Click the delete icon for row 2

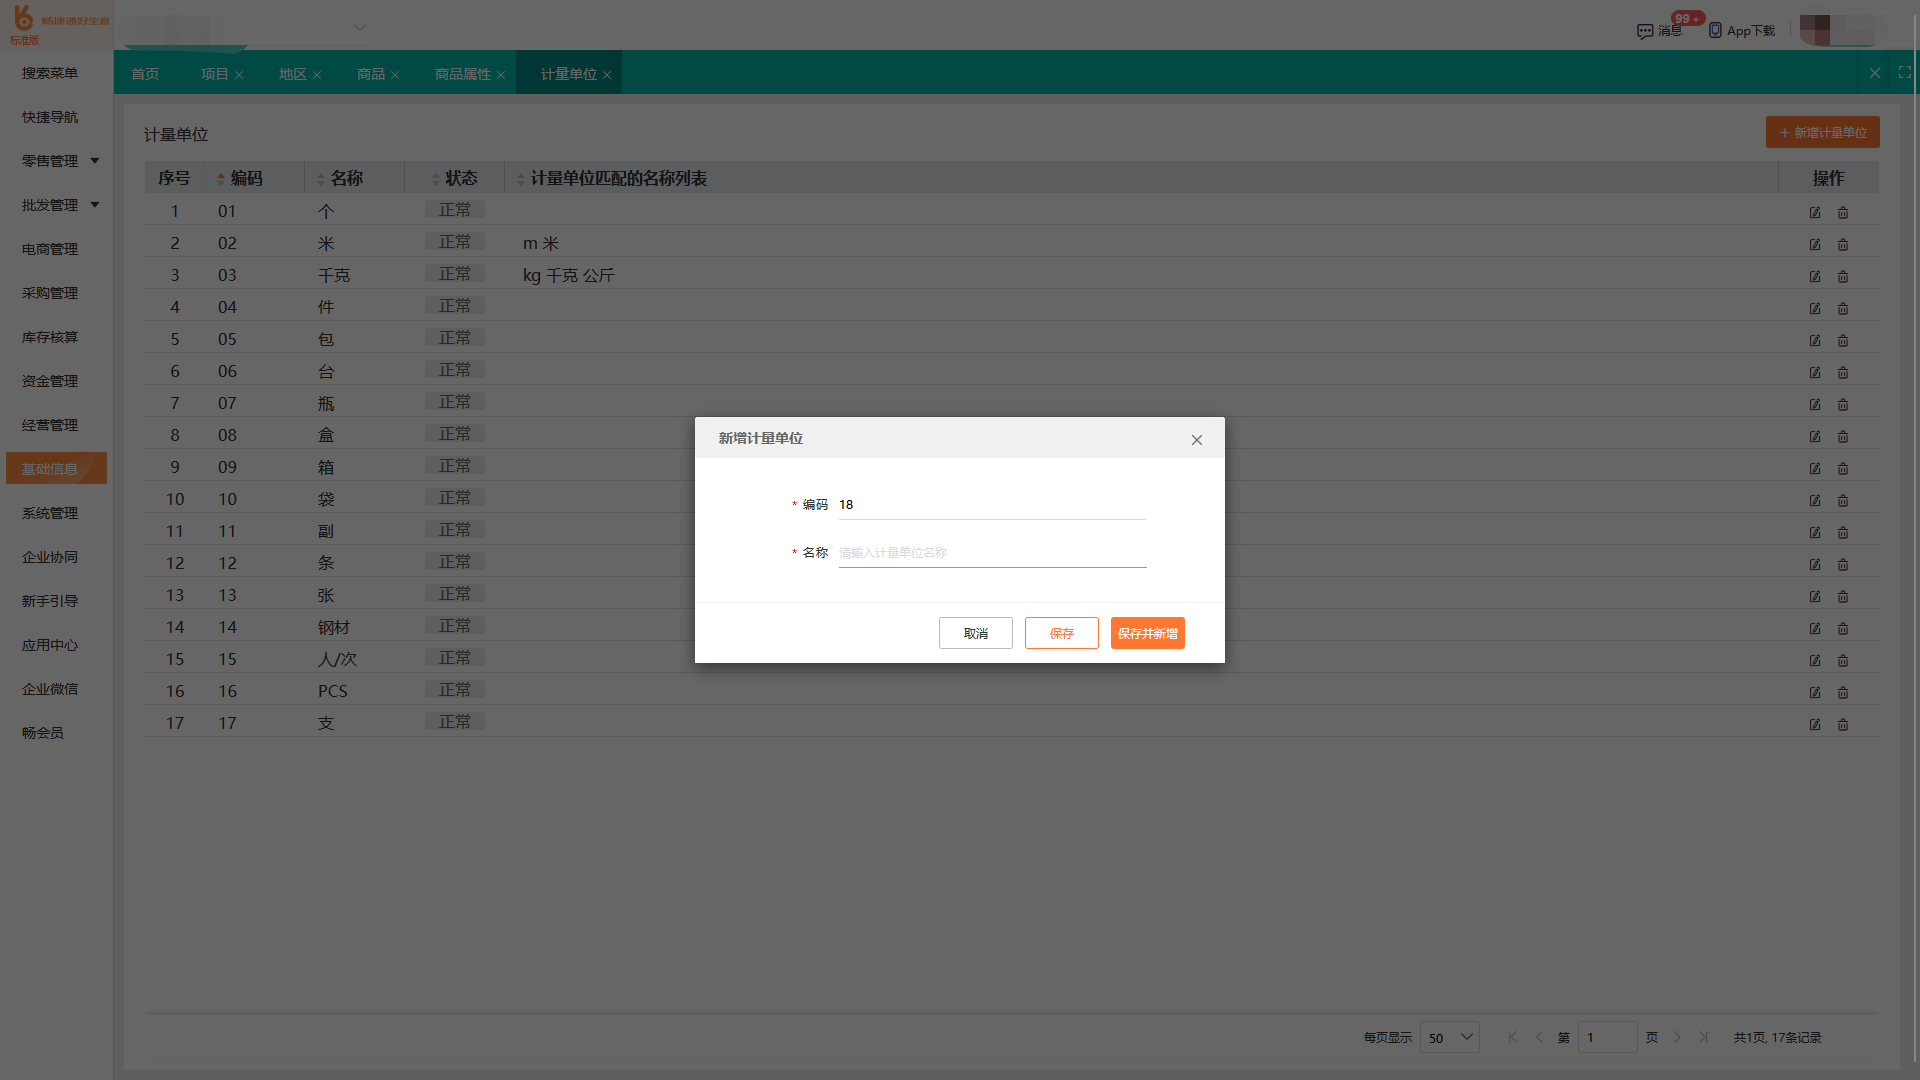click(x=1844, y=244)
